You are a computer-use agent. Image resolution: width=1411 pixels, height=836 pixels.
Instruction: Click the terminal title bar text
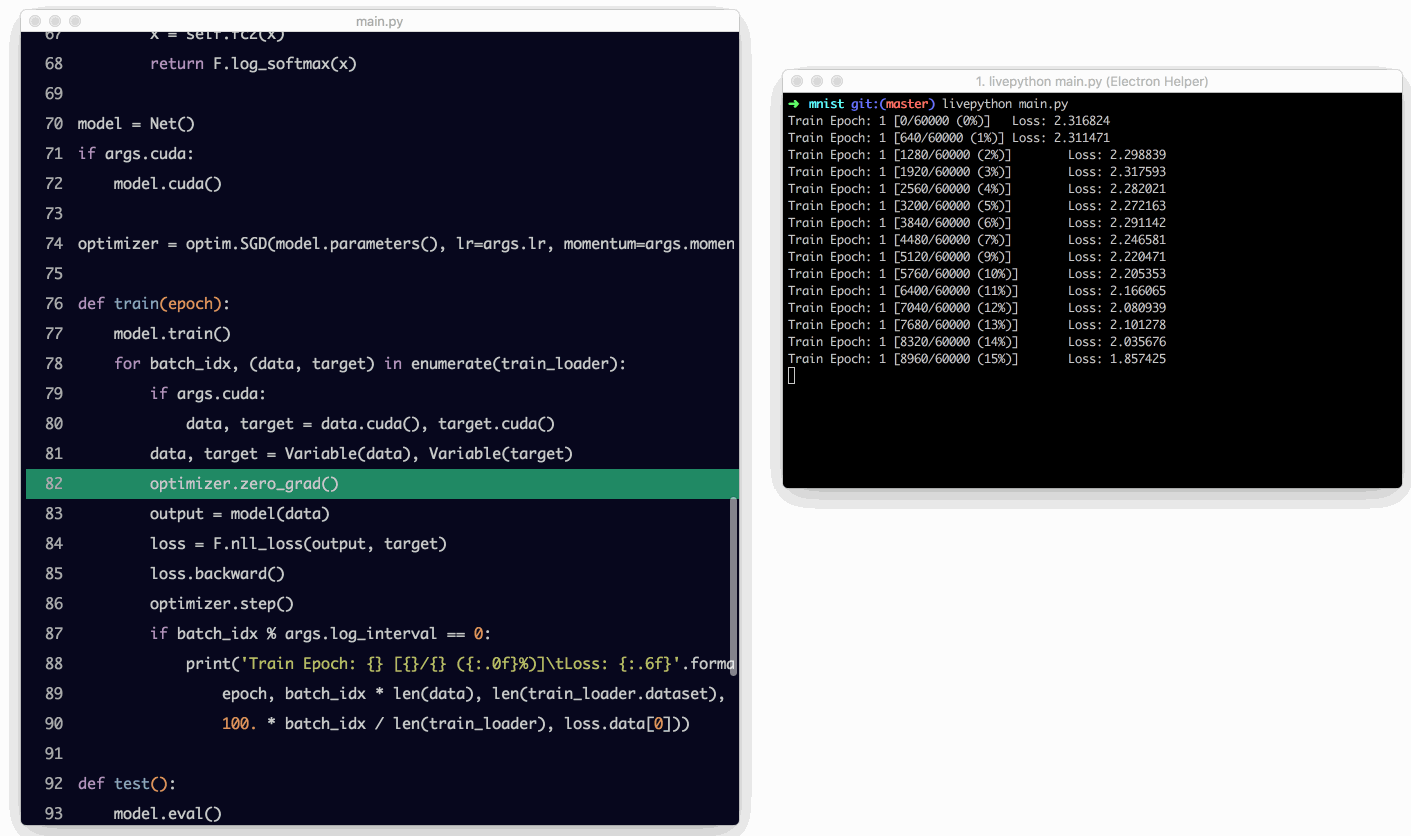tap(1091, 81)
